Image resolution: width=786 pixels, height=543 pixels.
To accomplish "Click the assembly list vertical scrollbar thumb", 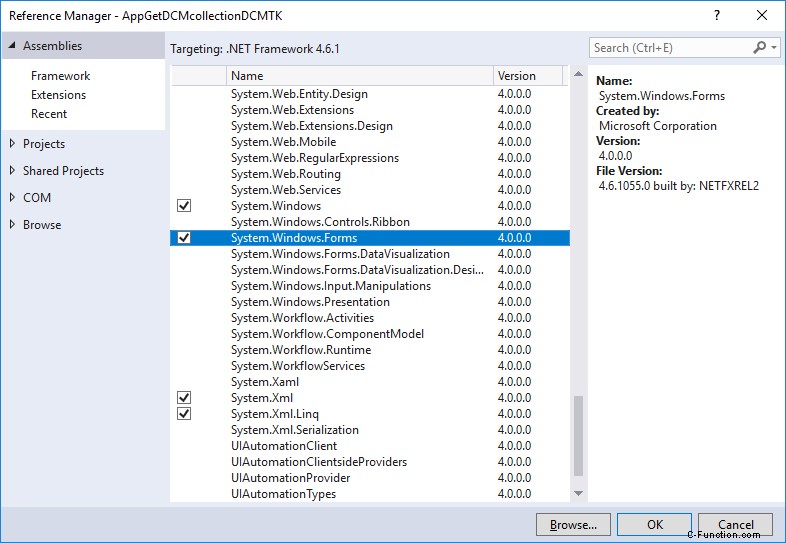I will pyautogui.click(x=577, y=435).
